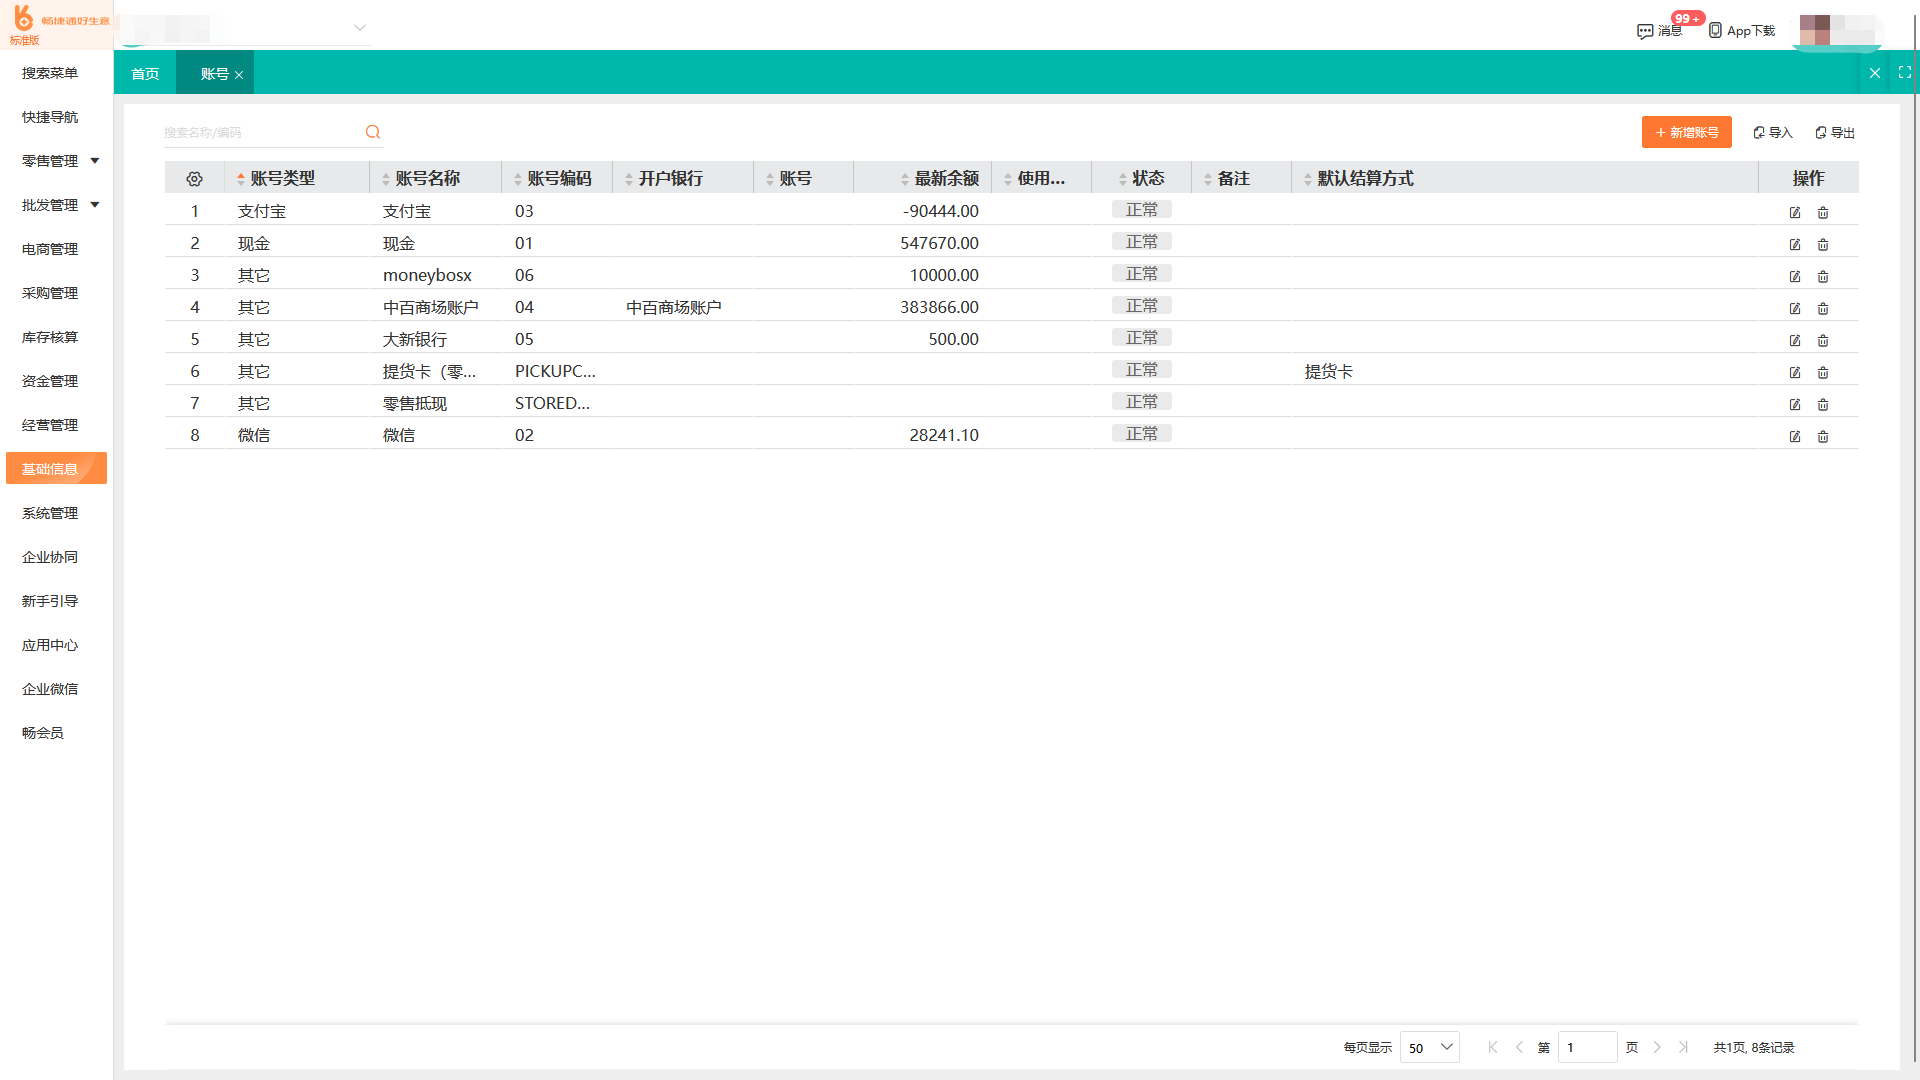Click the delete icon for 现金 account
The width and height of the screenshot is (1920, 1080).
(1824, 243)
